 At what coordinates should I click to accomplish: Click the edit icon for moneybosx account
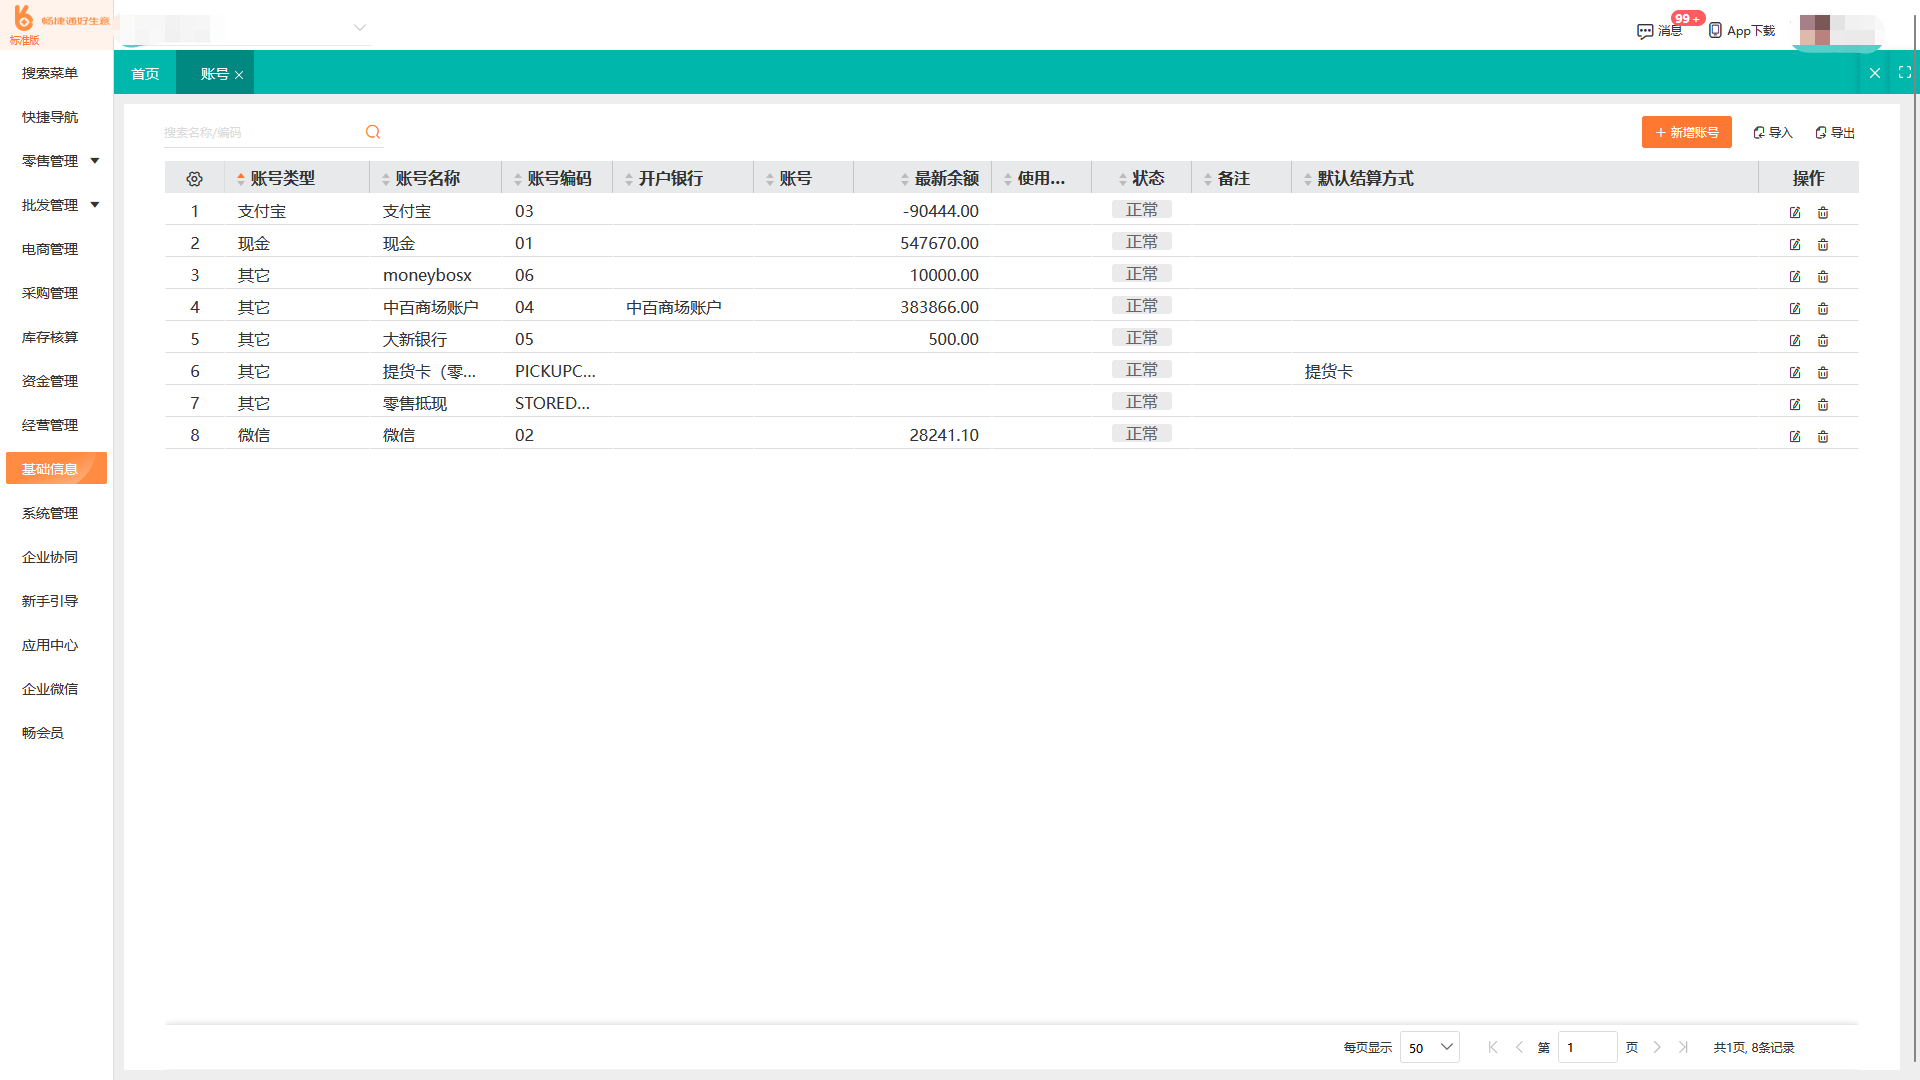pyautogui.click(x=1795, y=276)
